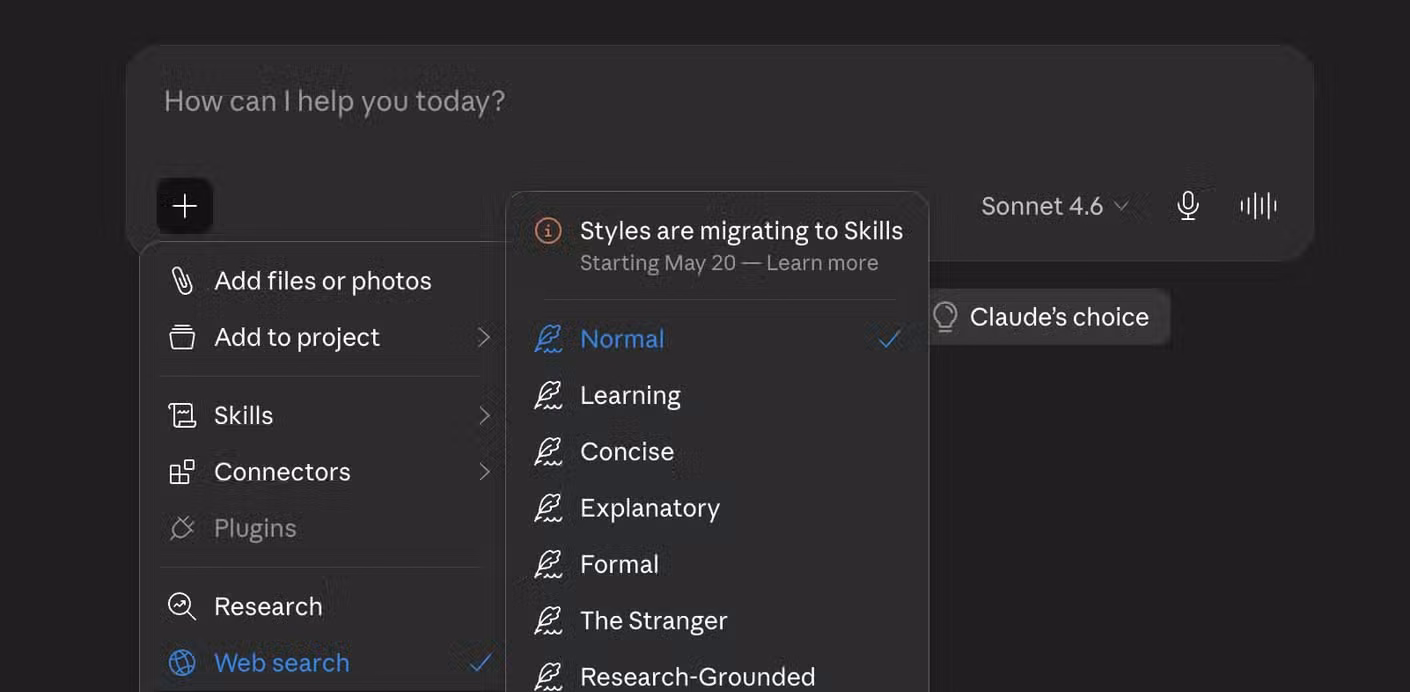Expand the Skills submenu chevron

[x=484, y=415]
